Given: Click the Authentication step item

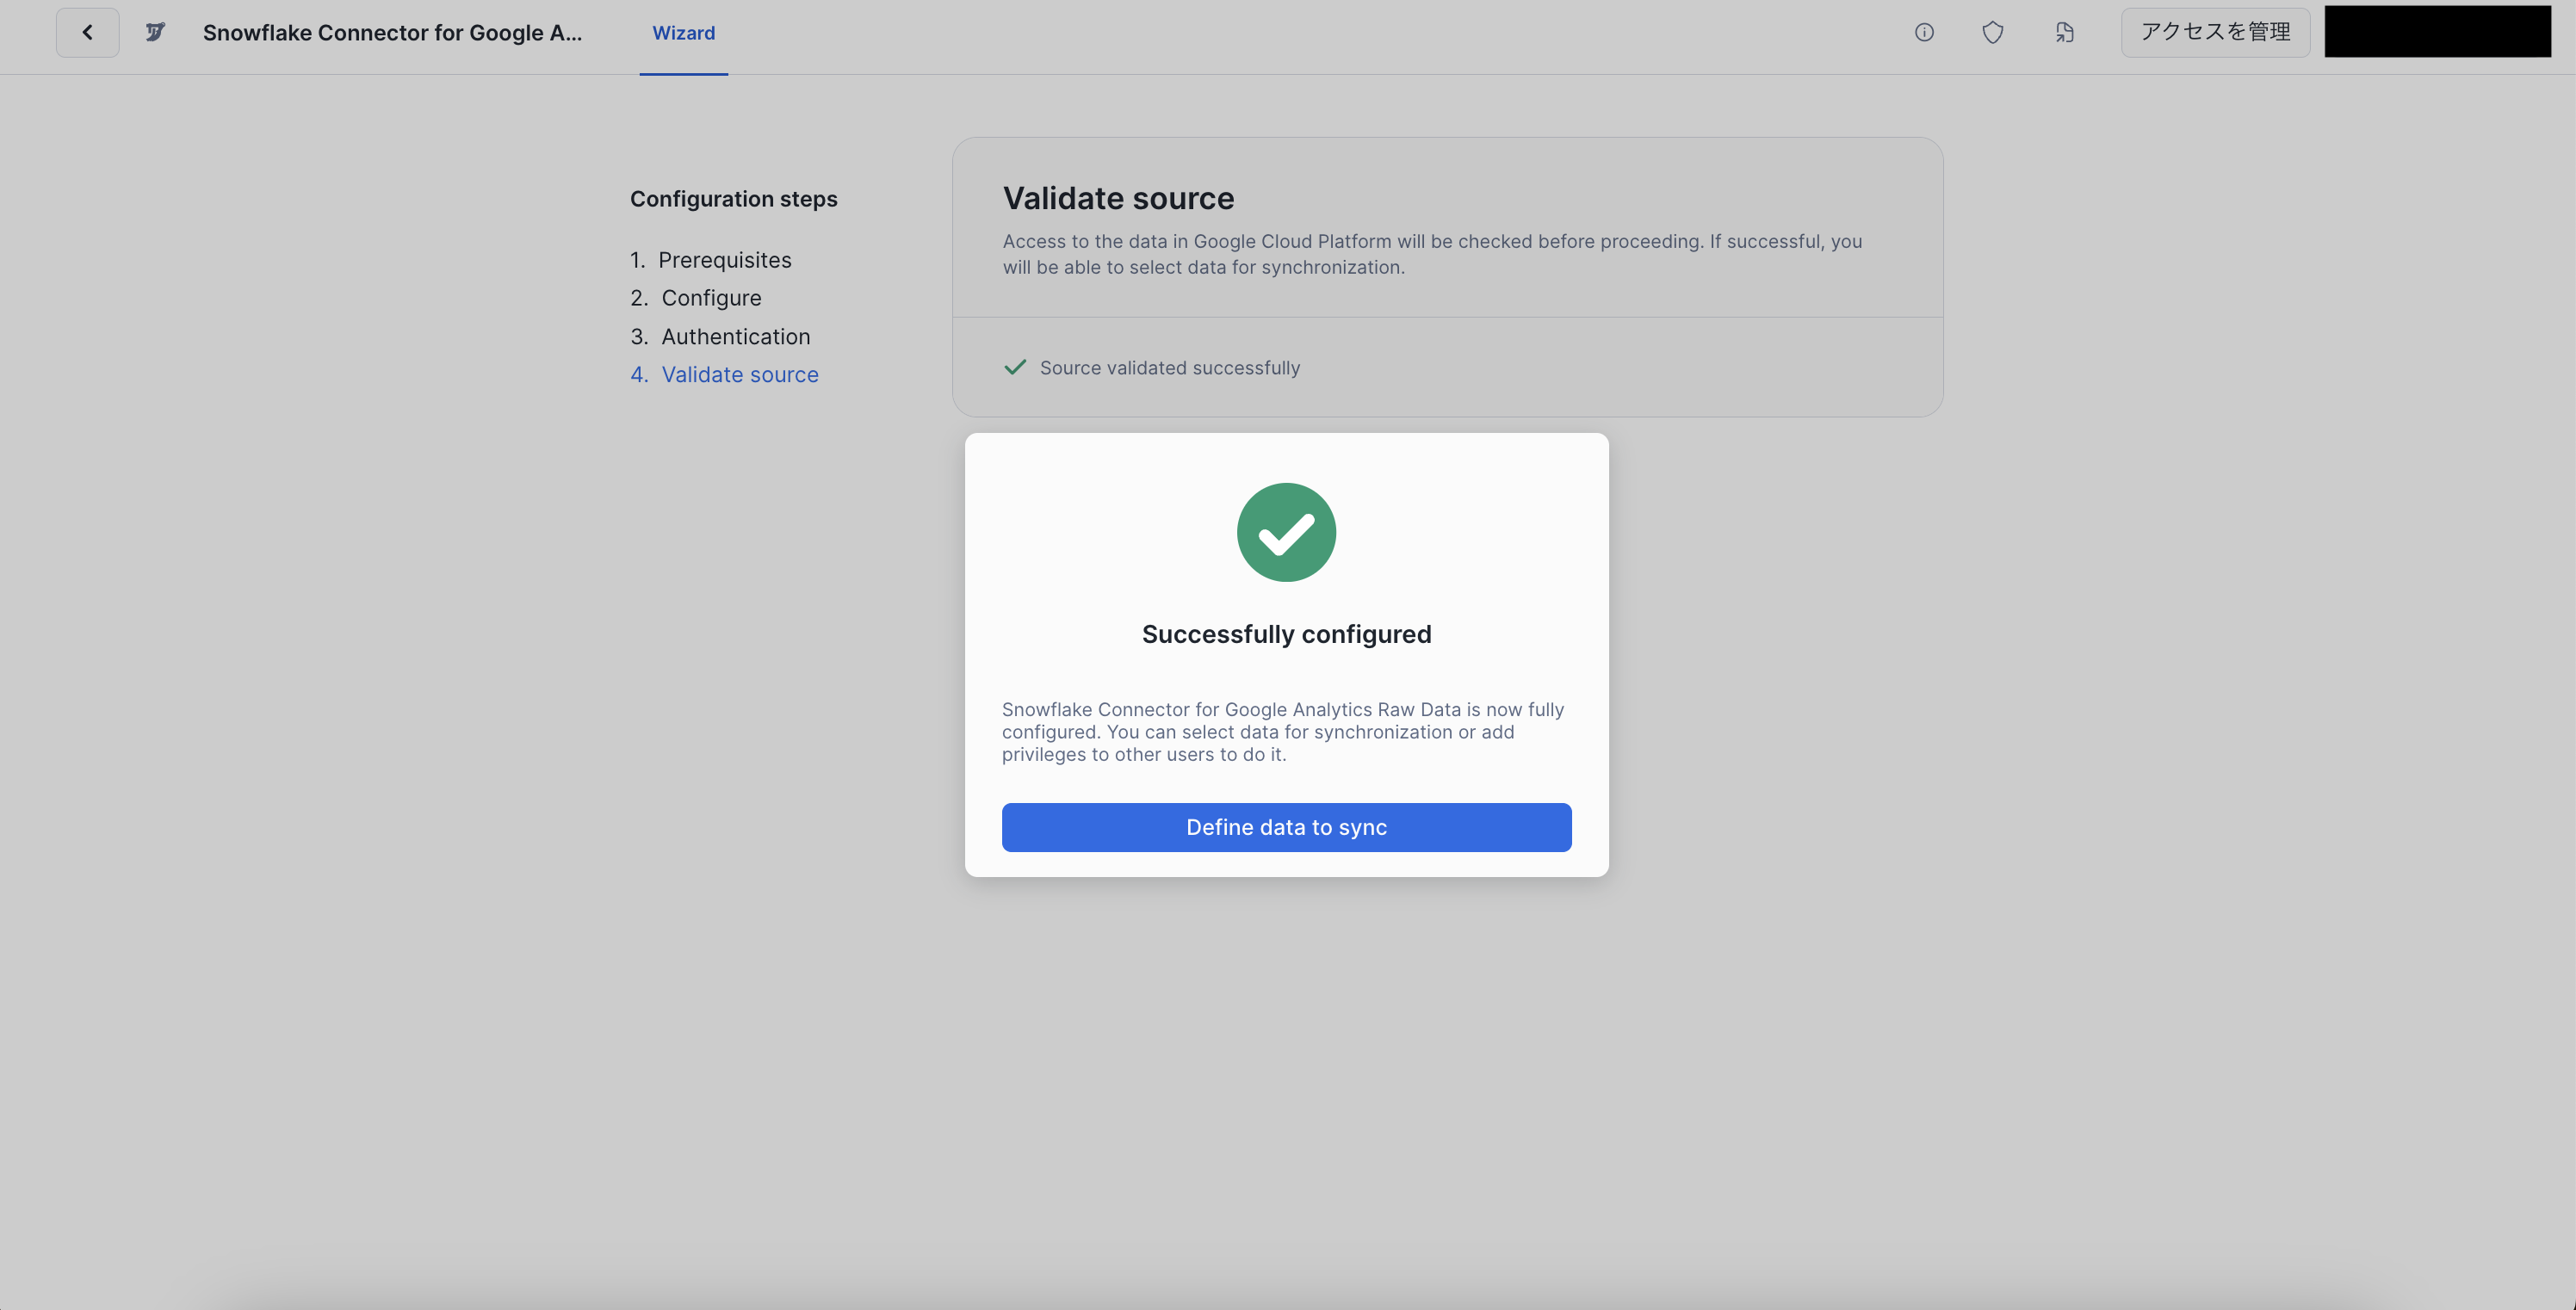Looking at the screenshot, I should [x=735, y=337].
